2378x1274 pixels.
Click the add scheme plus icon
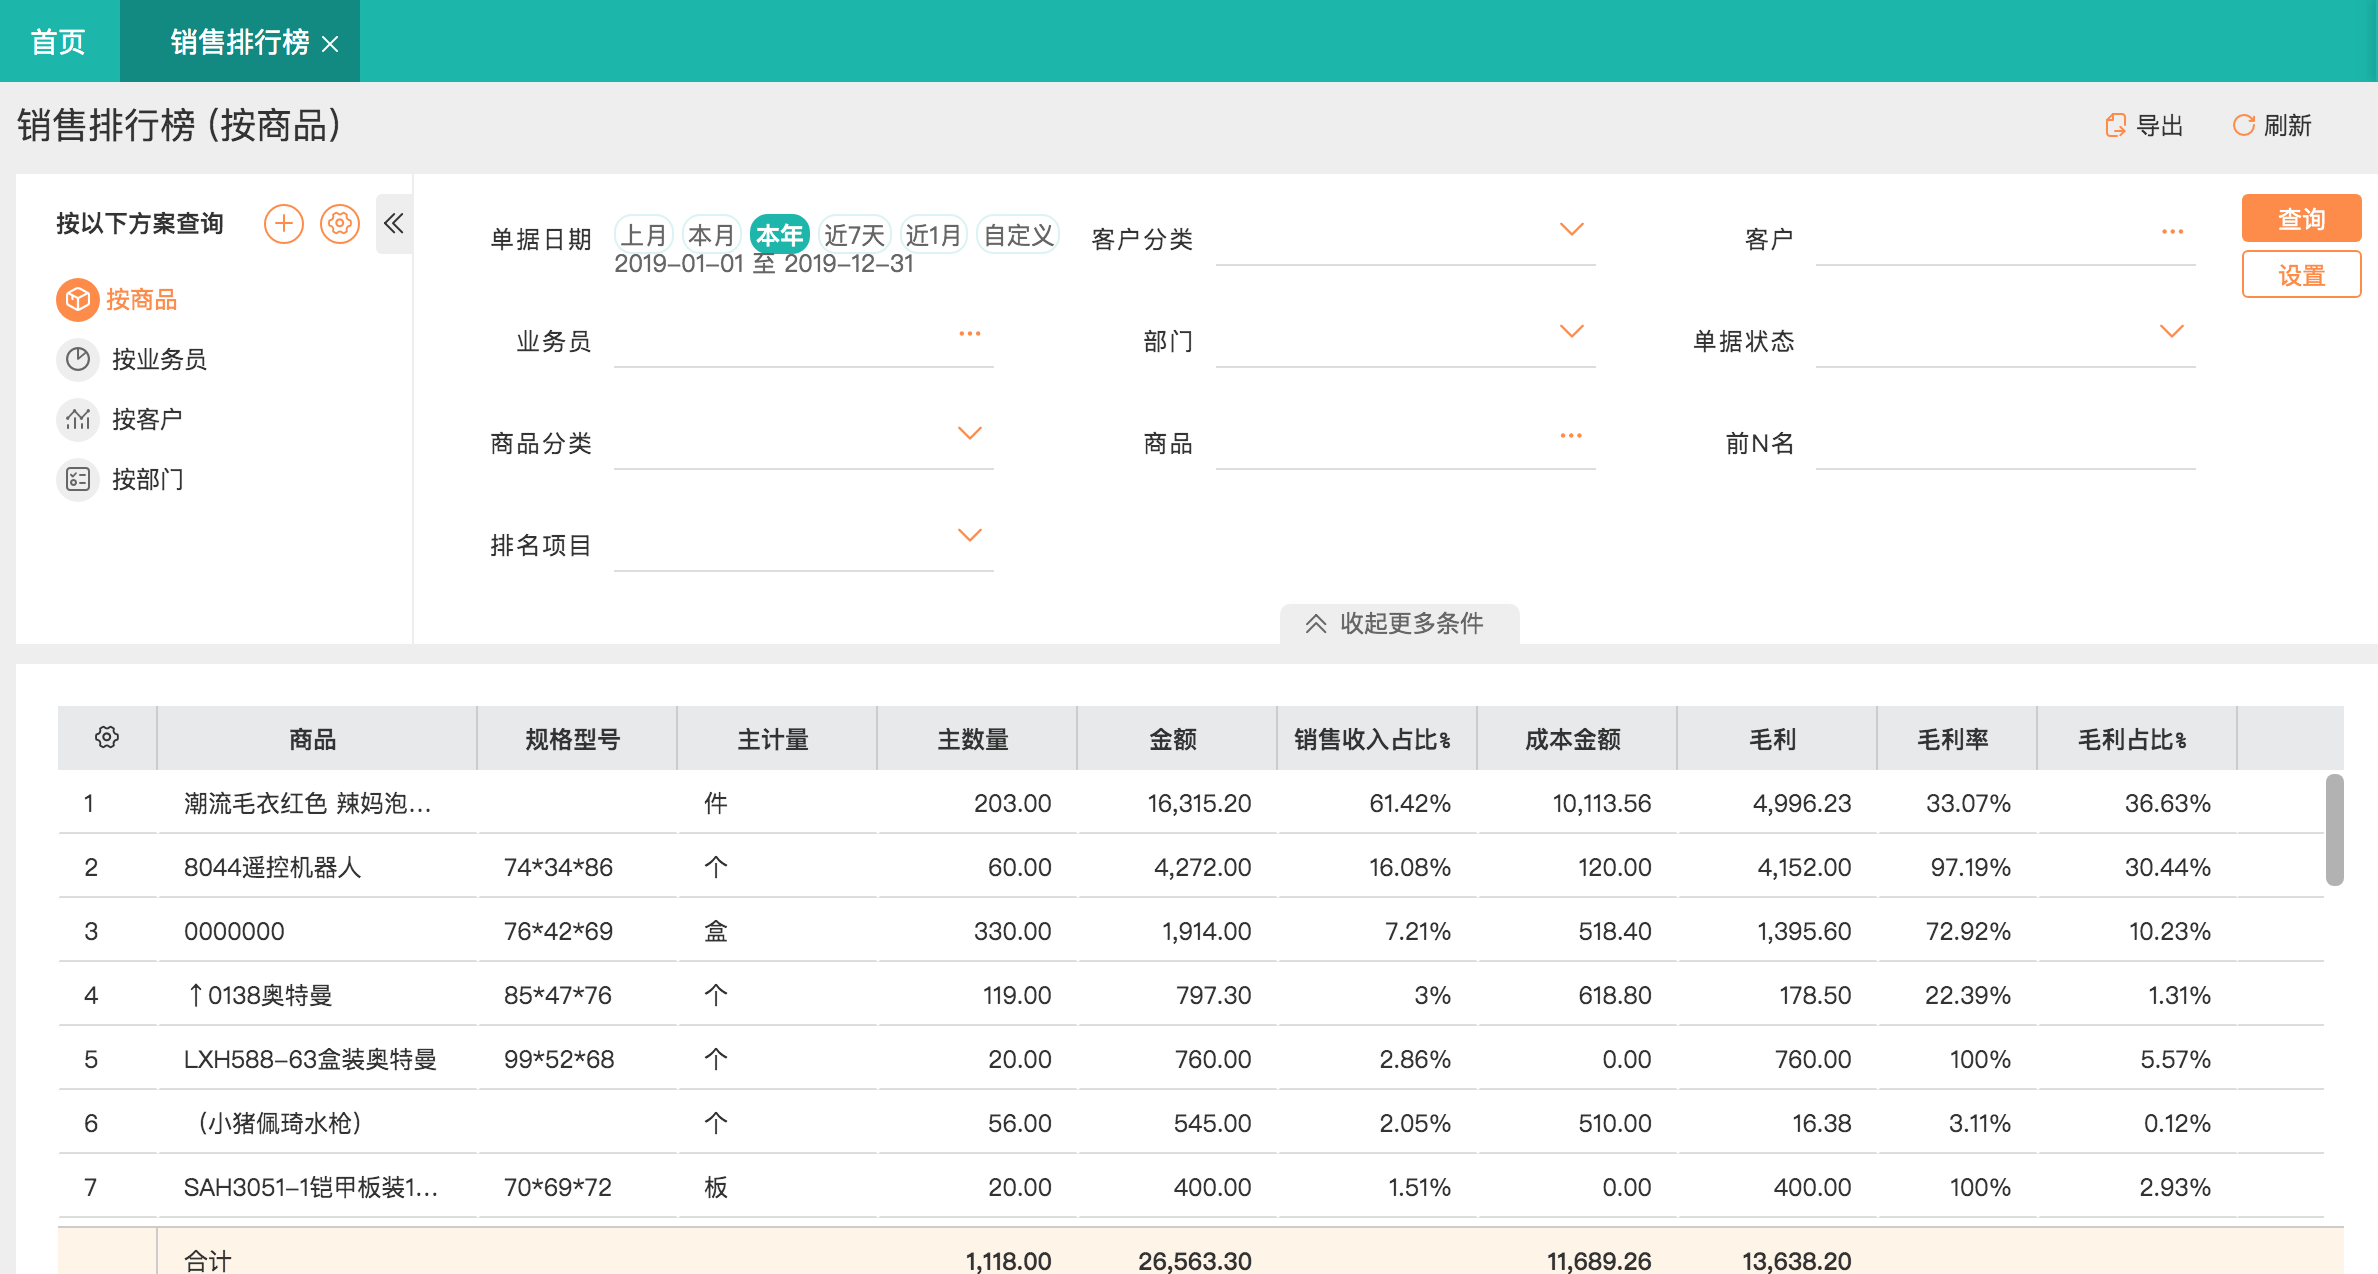tap(285, 222)
